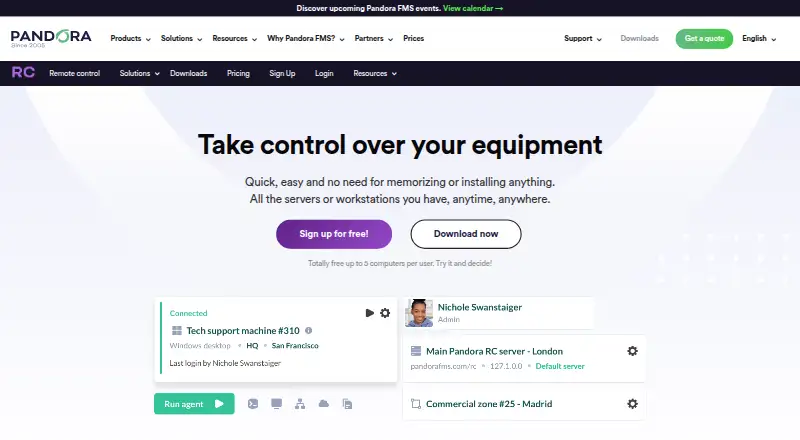The width and height of the screenshot is (800, 440).
Task: Go to Remote control in RC navbar
Action: (x=74, y=74)
